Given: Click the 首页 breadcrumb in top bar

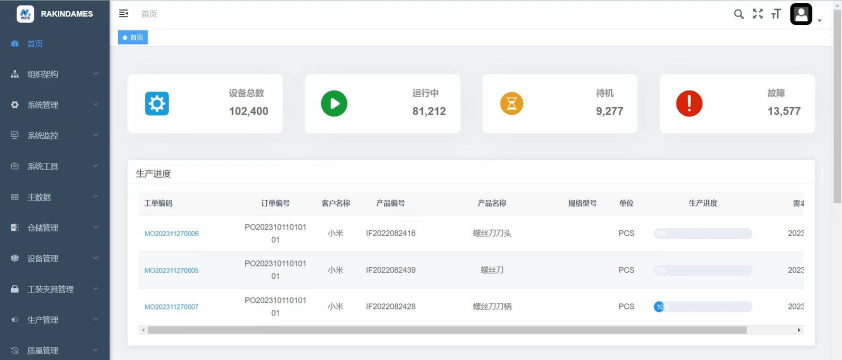Looking at the screenshot, I should pos(149,14).
